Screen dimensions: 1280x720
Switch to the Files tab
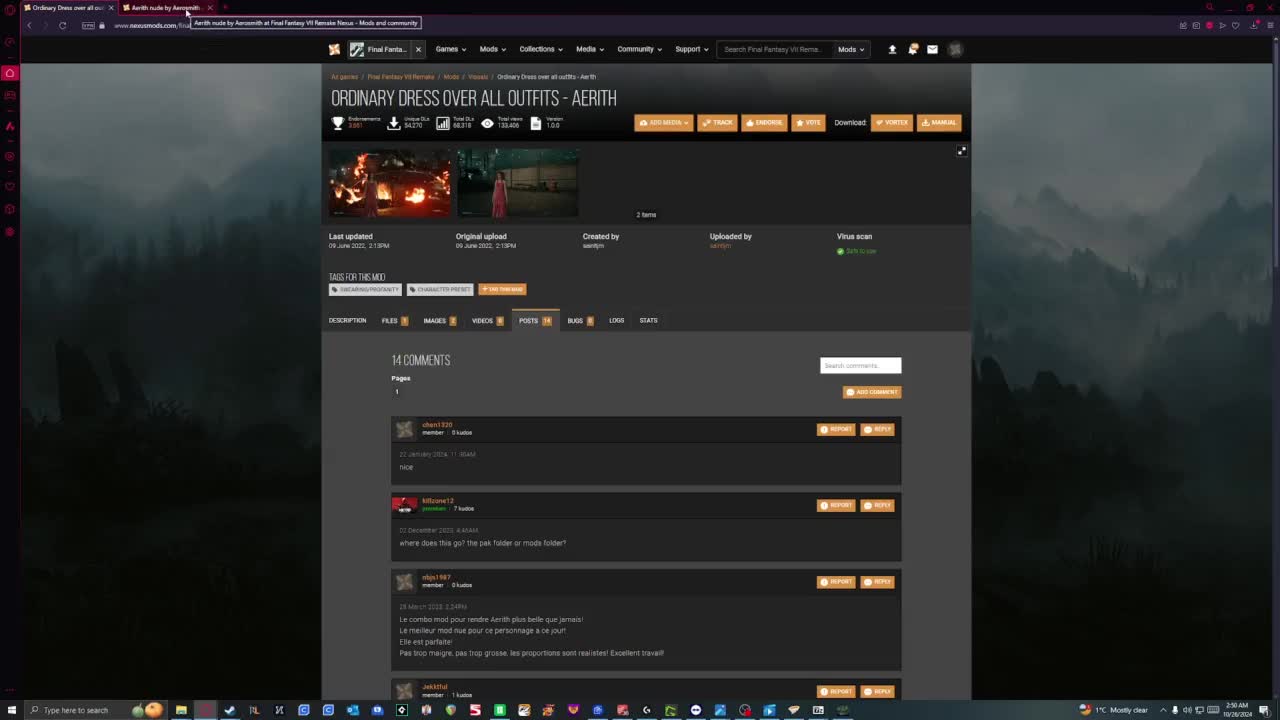point(394,321)
